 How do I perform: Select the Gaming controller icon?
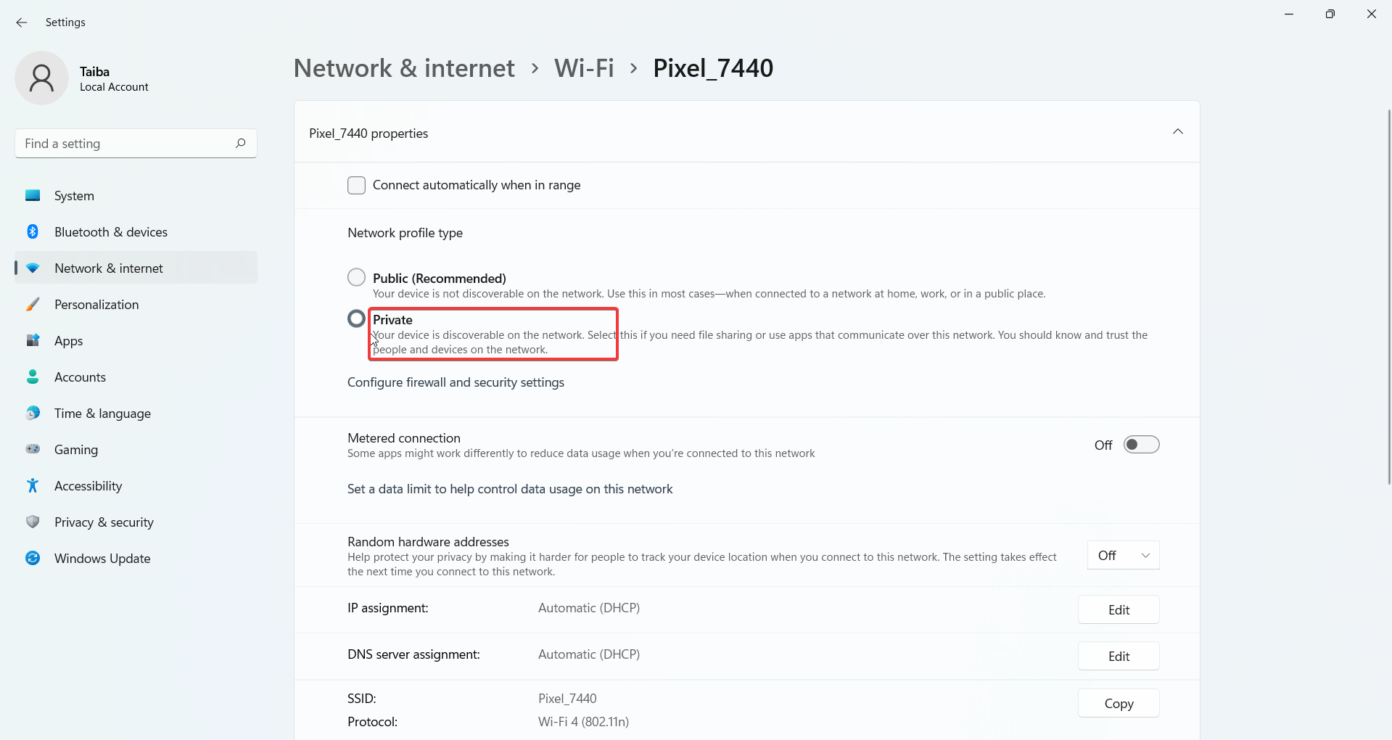coord(33,449)
